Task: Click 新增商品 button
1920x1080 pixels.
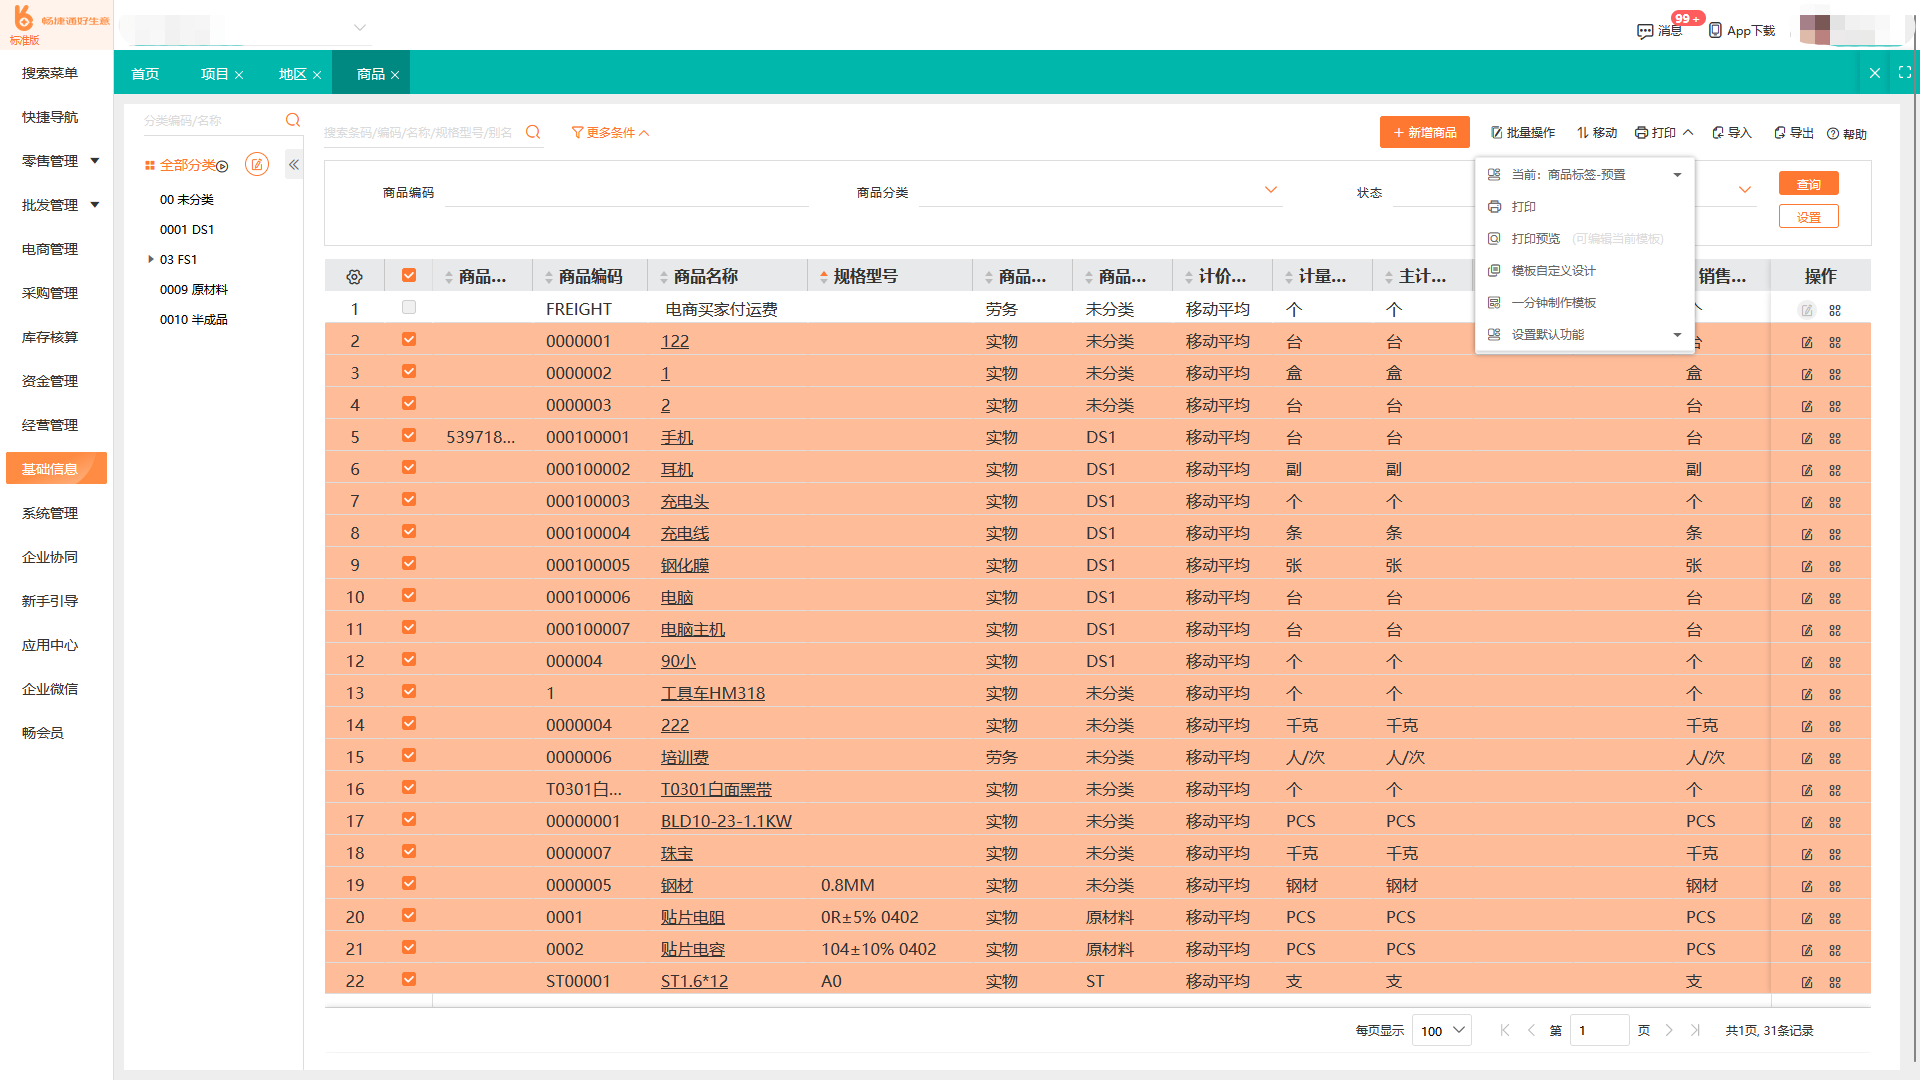Action: [1423, 132]
